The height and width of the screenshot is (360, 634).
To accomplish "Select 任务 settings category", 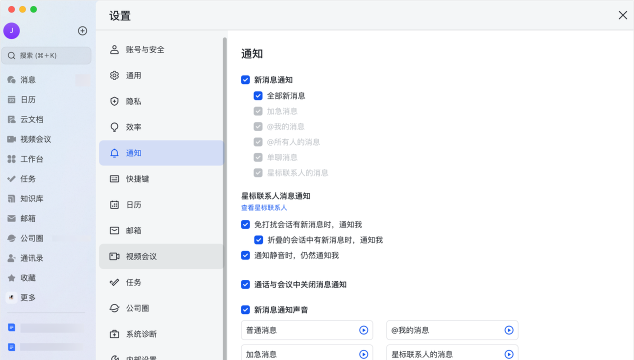I will click(161, 282).
